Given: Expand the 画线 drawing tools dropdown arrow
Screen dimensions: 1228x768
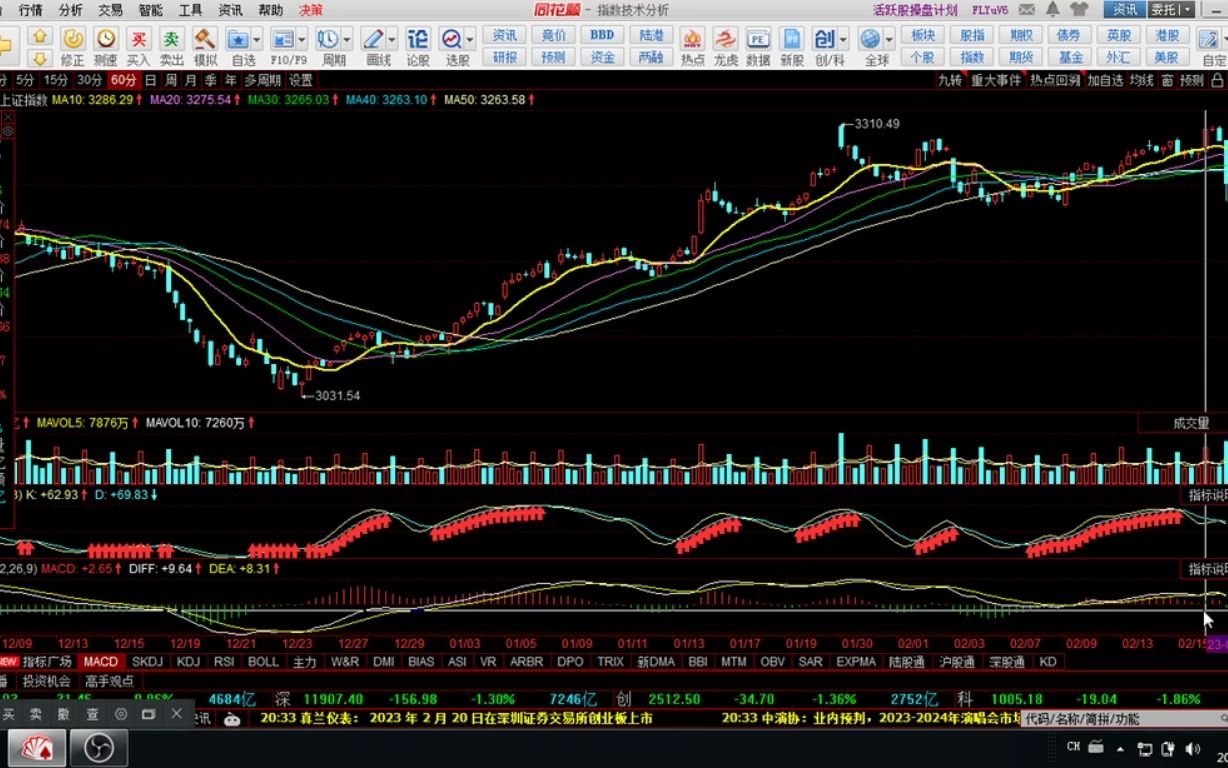Looking at the screenshot, I should click(392, 39).
